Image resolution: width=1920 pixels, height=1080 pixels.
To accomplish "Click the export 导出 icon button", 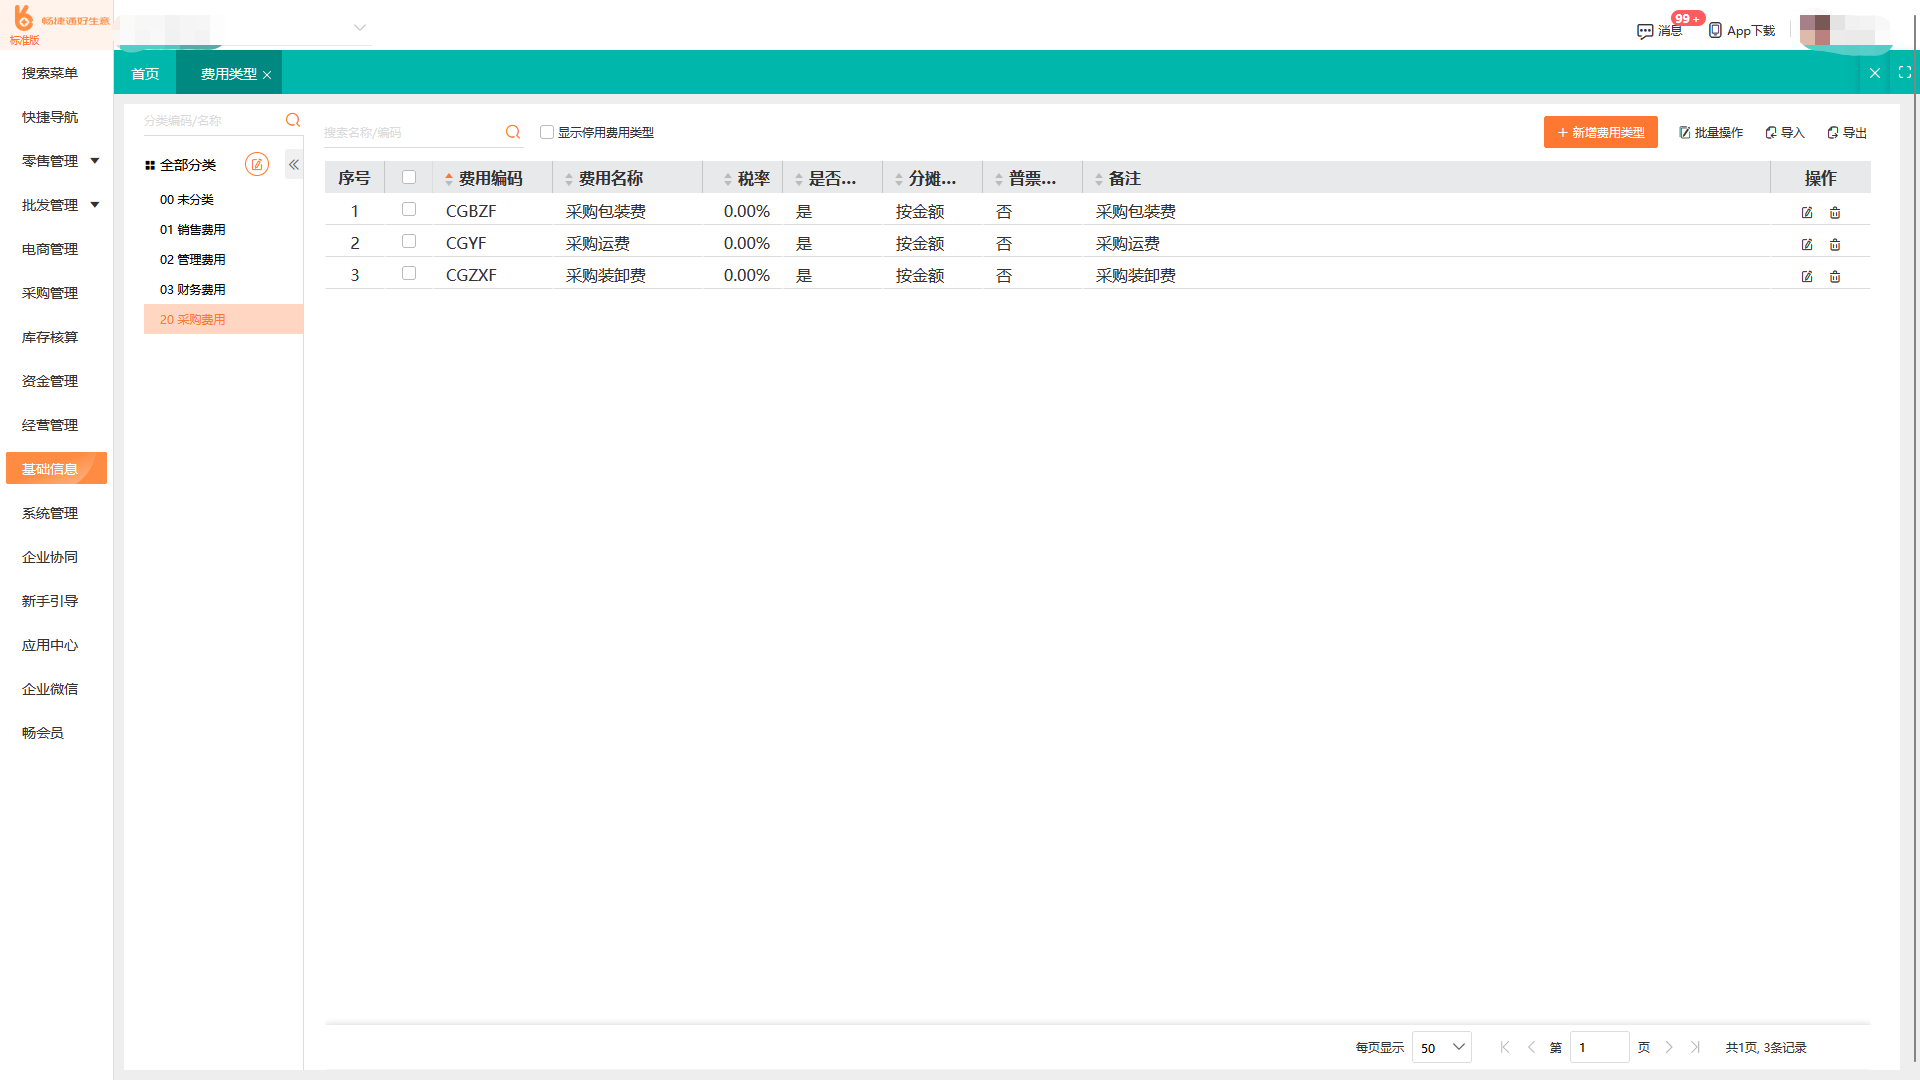I will click(x=1846, y=131).
